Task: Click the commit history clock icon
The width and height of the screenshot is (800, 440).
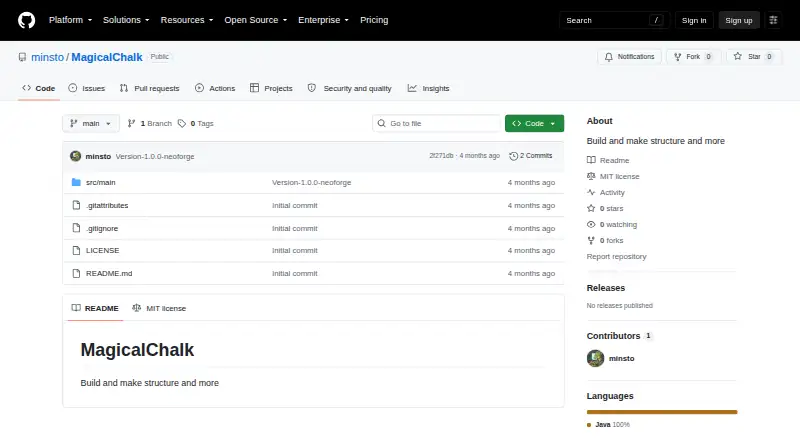Action: [513, 156]
